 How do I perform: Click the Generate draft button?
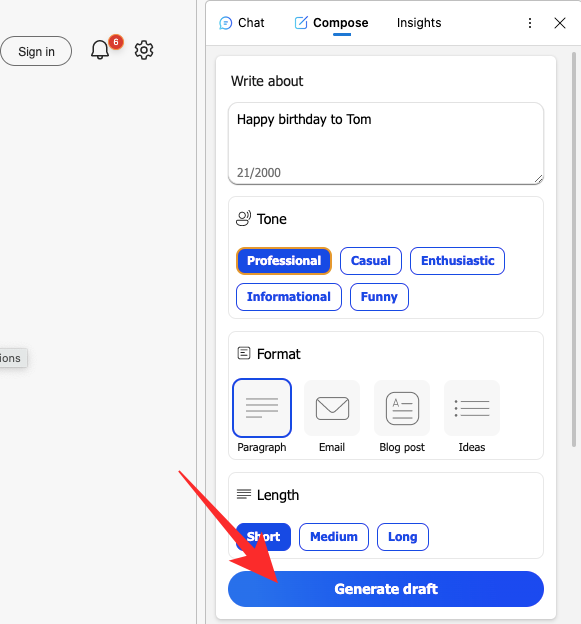click(386, 589)
